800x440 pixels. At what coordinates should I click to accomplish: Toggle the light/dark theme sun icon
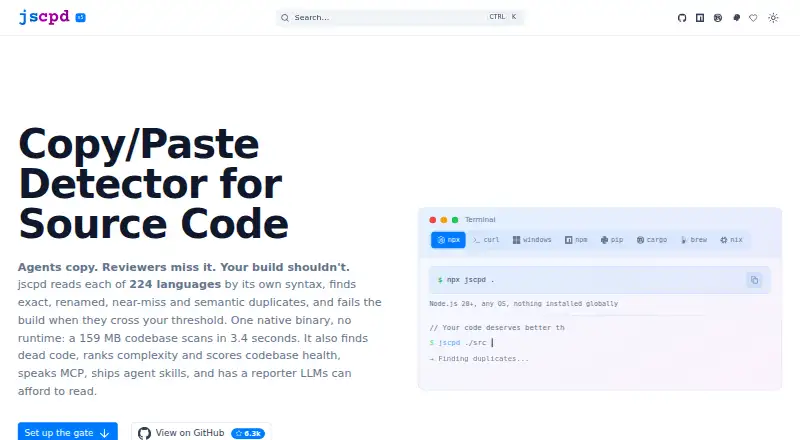(773, 18)
